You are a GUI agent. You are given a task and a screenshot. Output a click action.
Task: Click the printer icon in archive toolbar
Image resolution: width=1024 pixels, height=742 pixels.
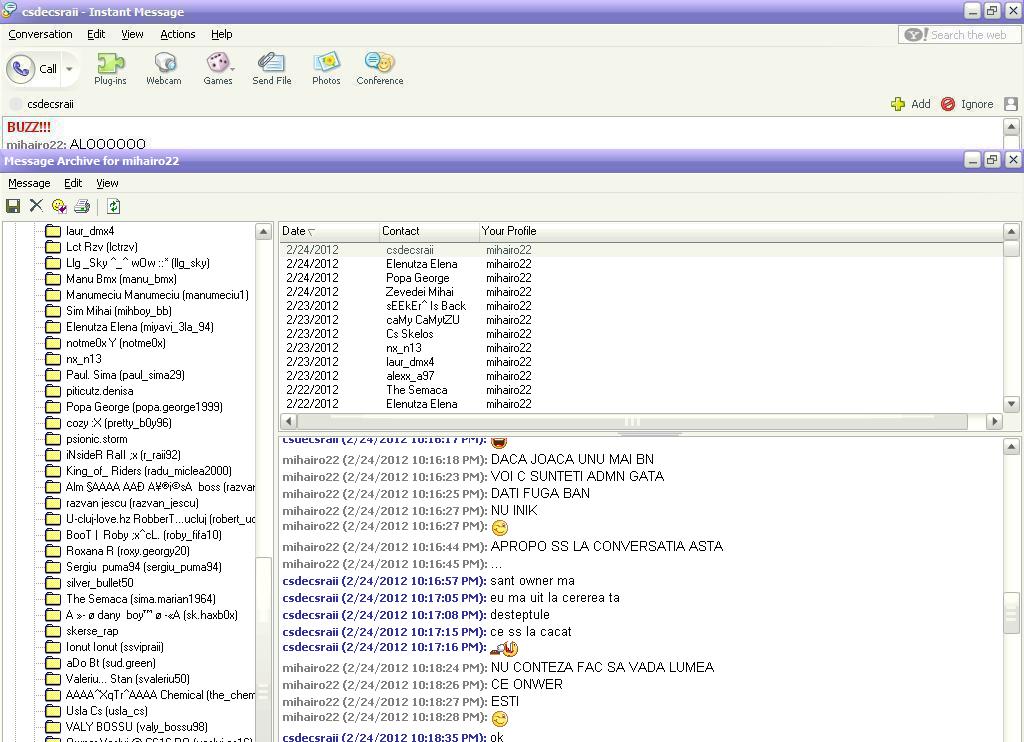82,206
